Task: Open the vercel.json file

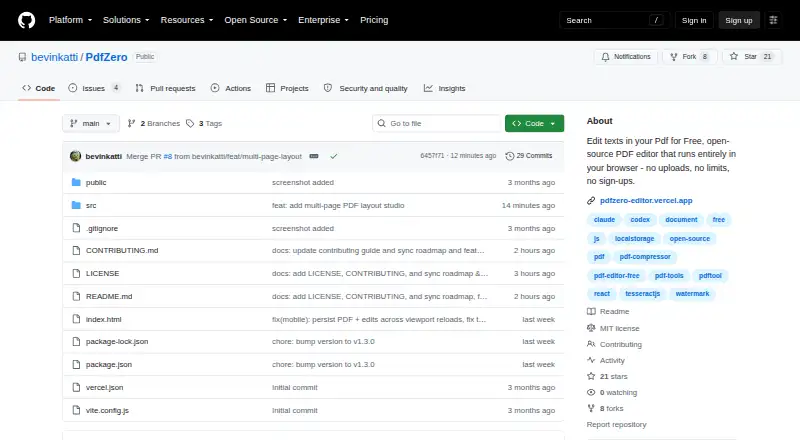Action: 105,387
